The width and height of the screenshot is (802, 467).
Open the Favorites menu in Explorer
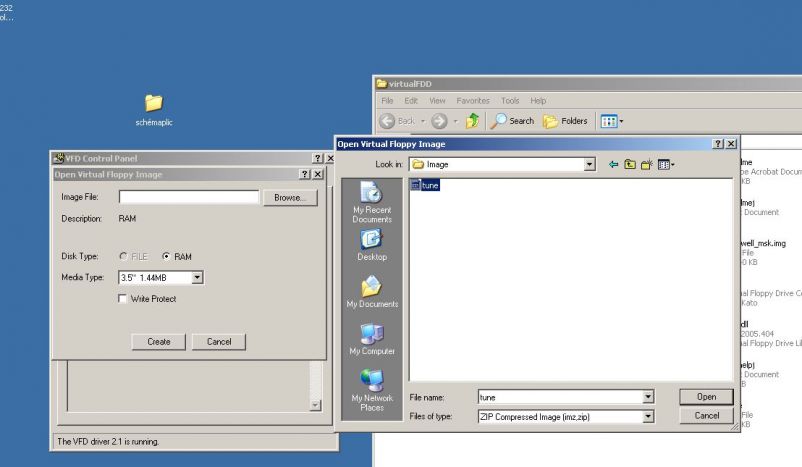[473, 101]
